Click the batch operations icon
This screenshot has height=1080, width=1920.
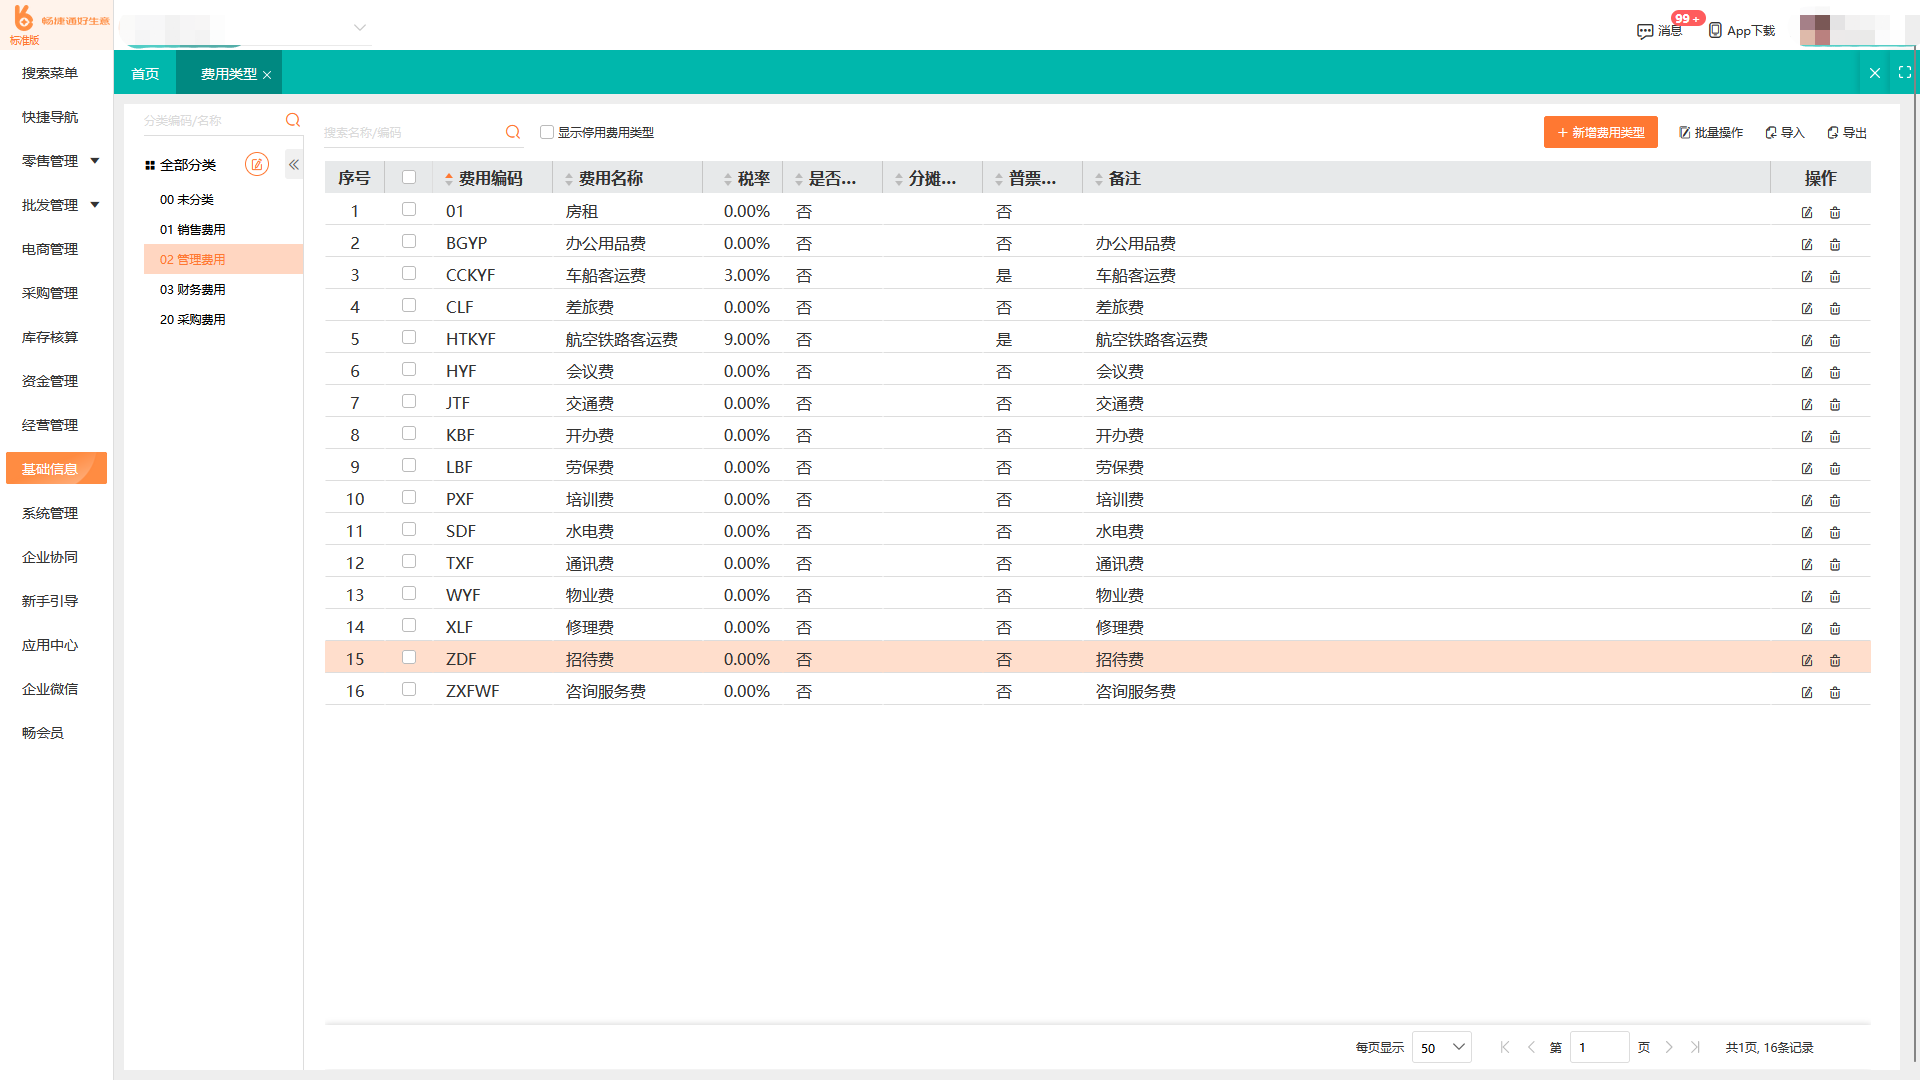tap(1709, 129)
